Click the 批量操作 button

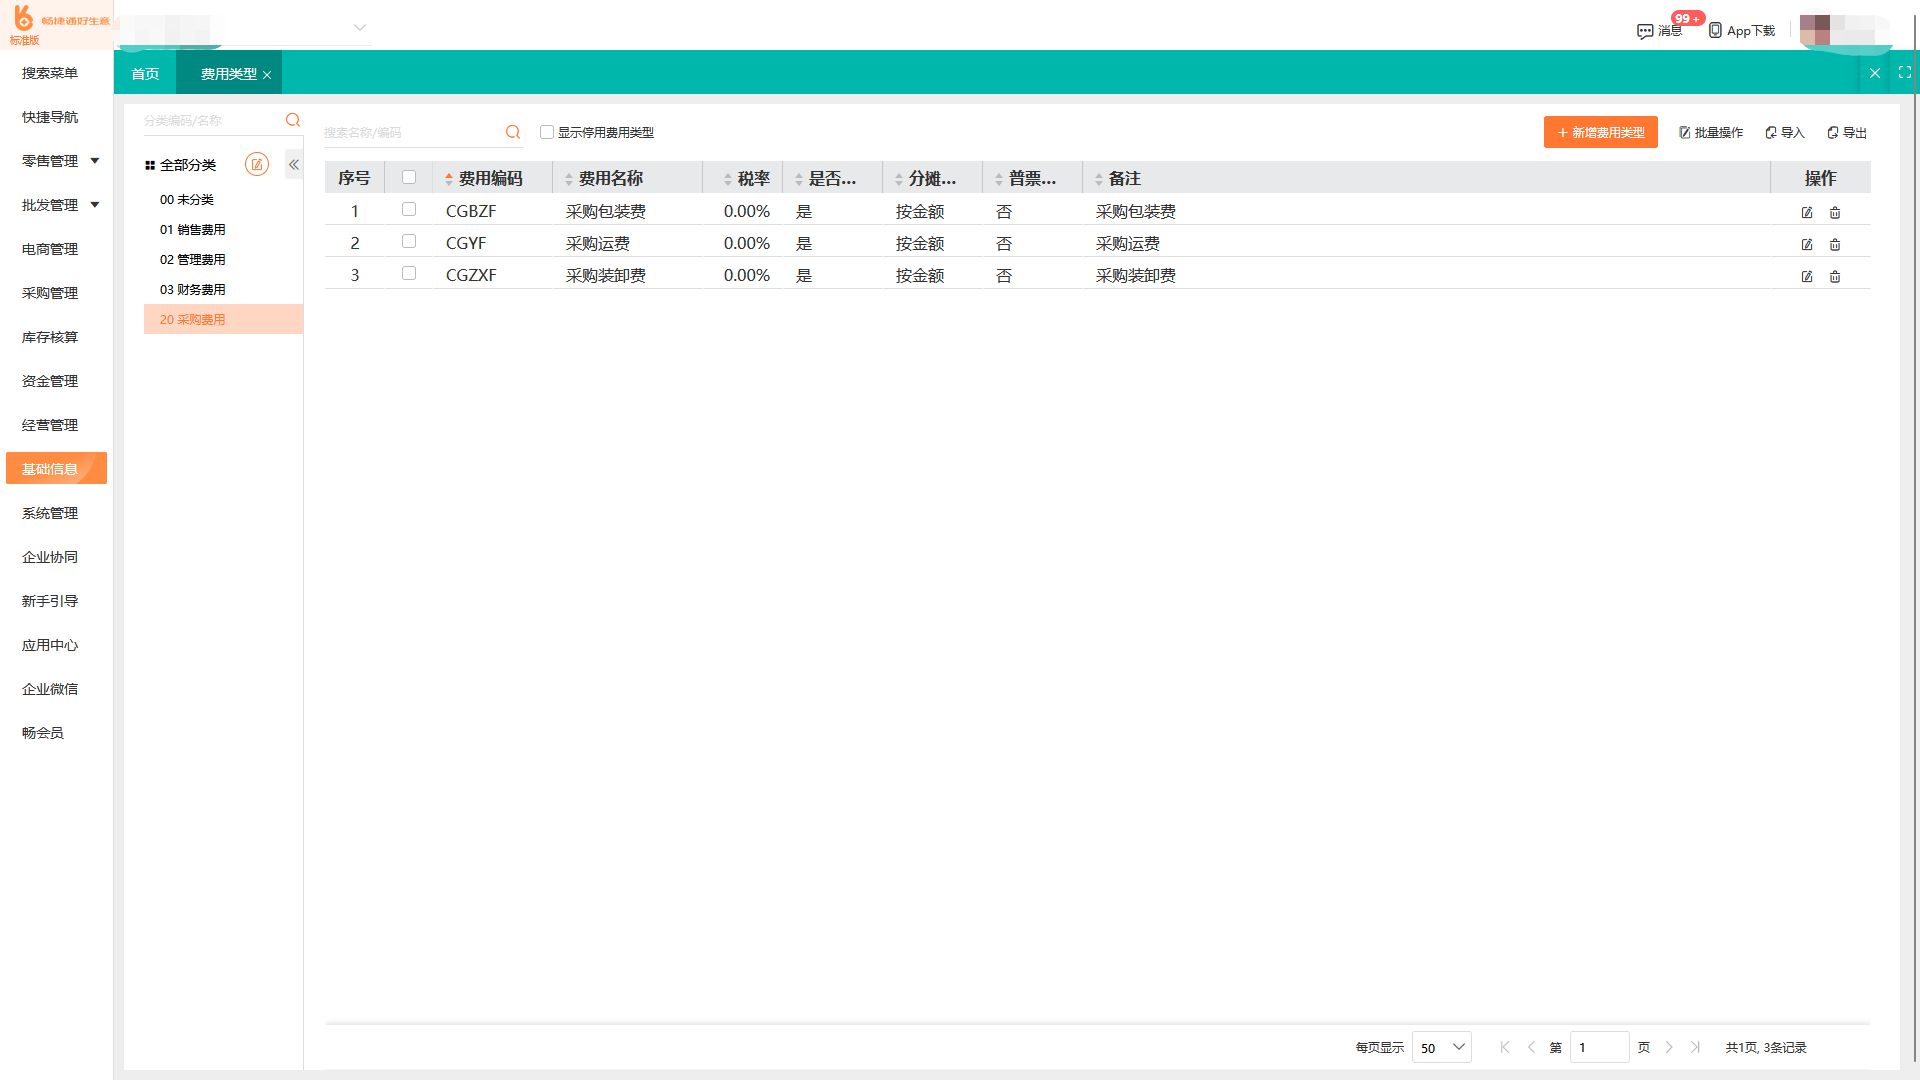click(x=1710, y=131)
